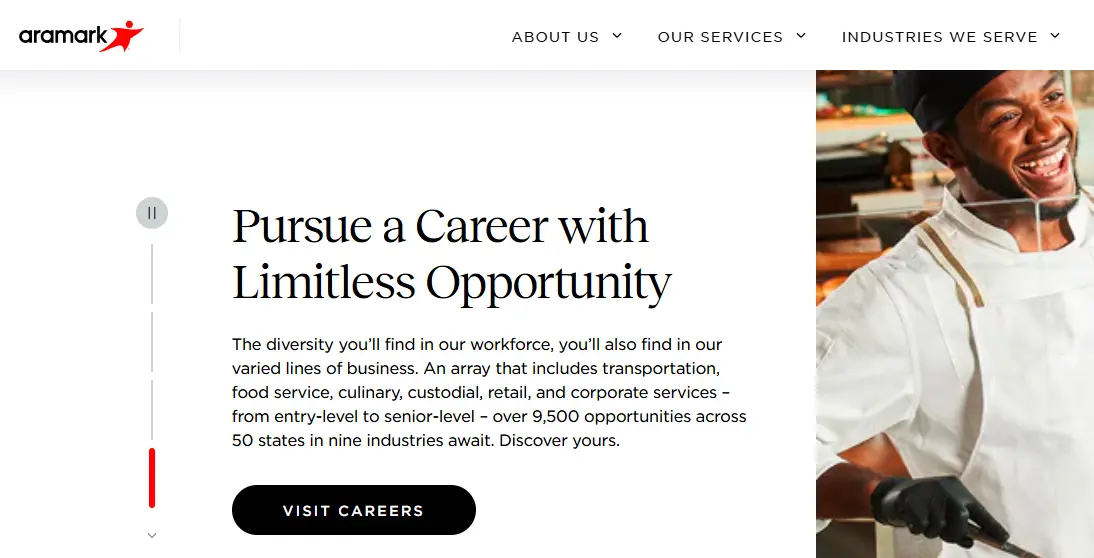
Task: Click the "Pursue a Career" headline
Action: (x=451, y=254)
